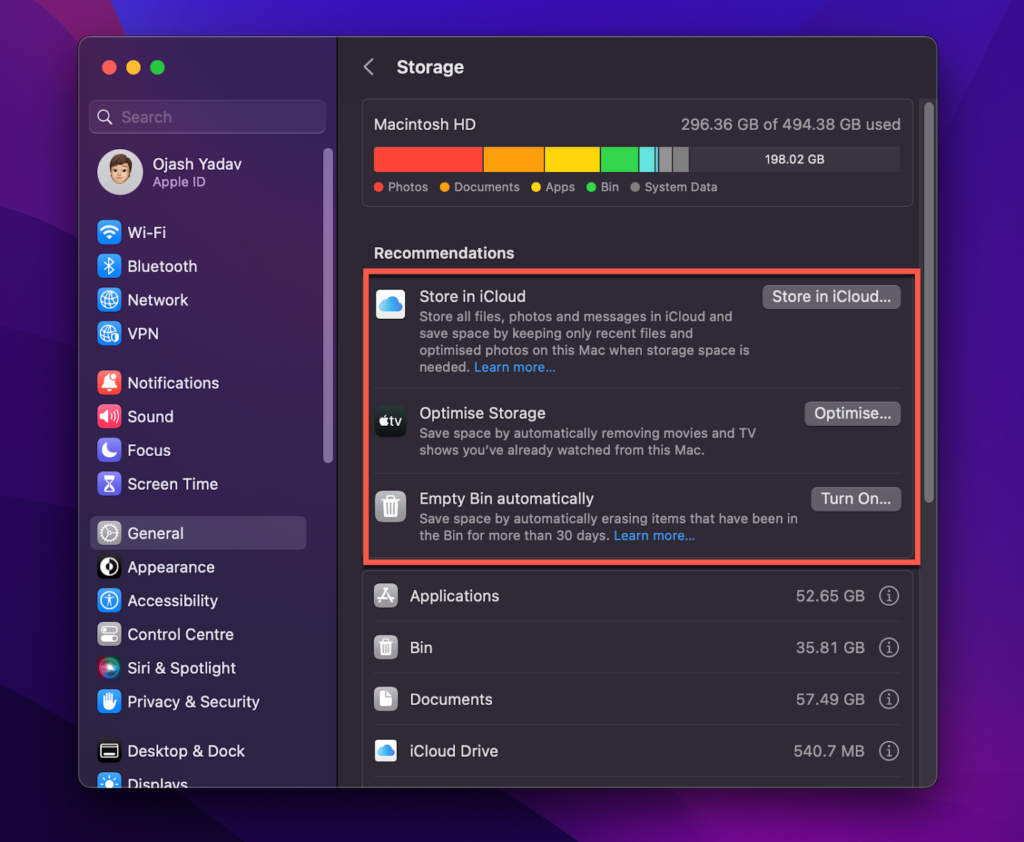The image size is (1024, 842).
Task: Click the search magnifier icon
Action: tap(104, 117)
